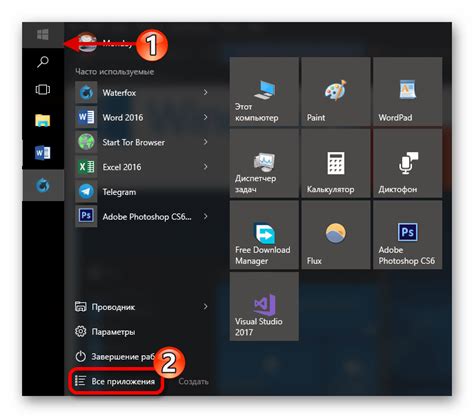Open the WordPad tile
This screenshot has width=474, height=418.
[x=408, y=92]
